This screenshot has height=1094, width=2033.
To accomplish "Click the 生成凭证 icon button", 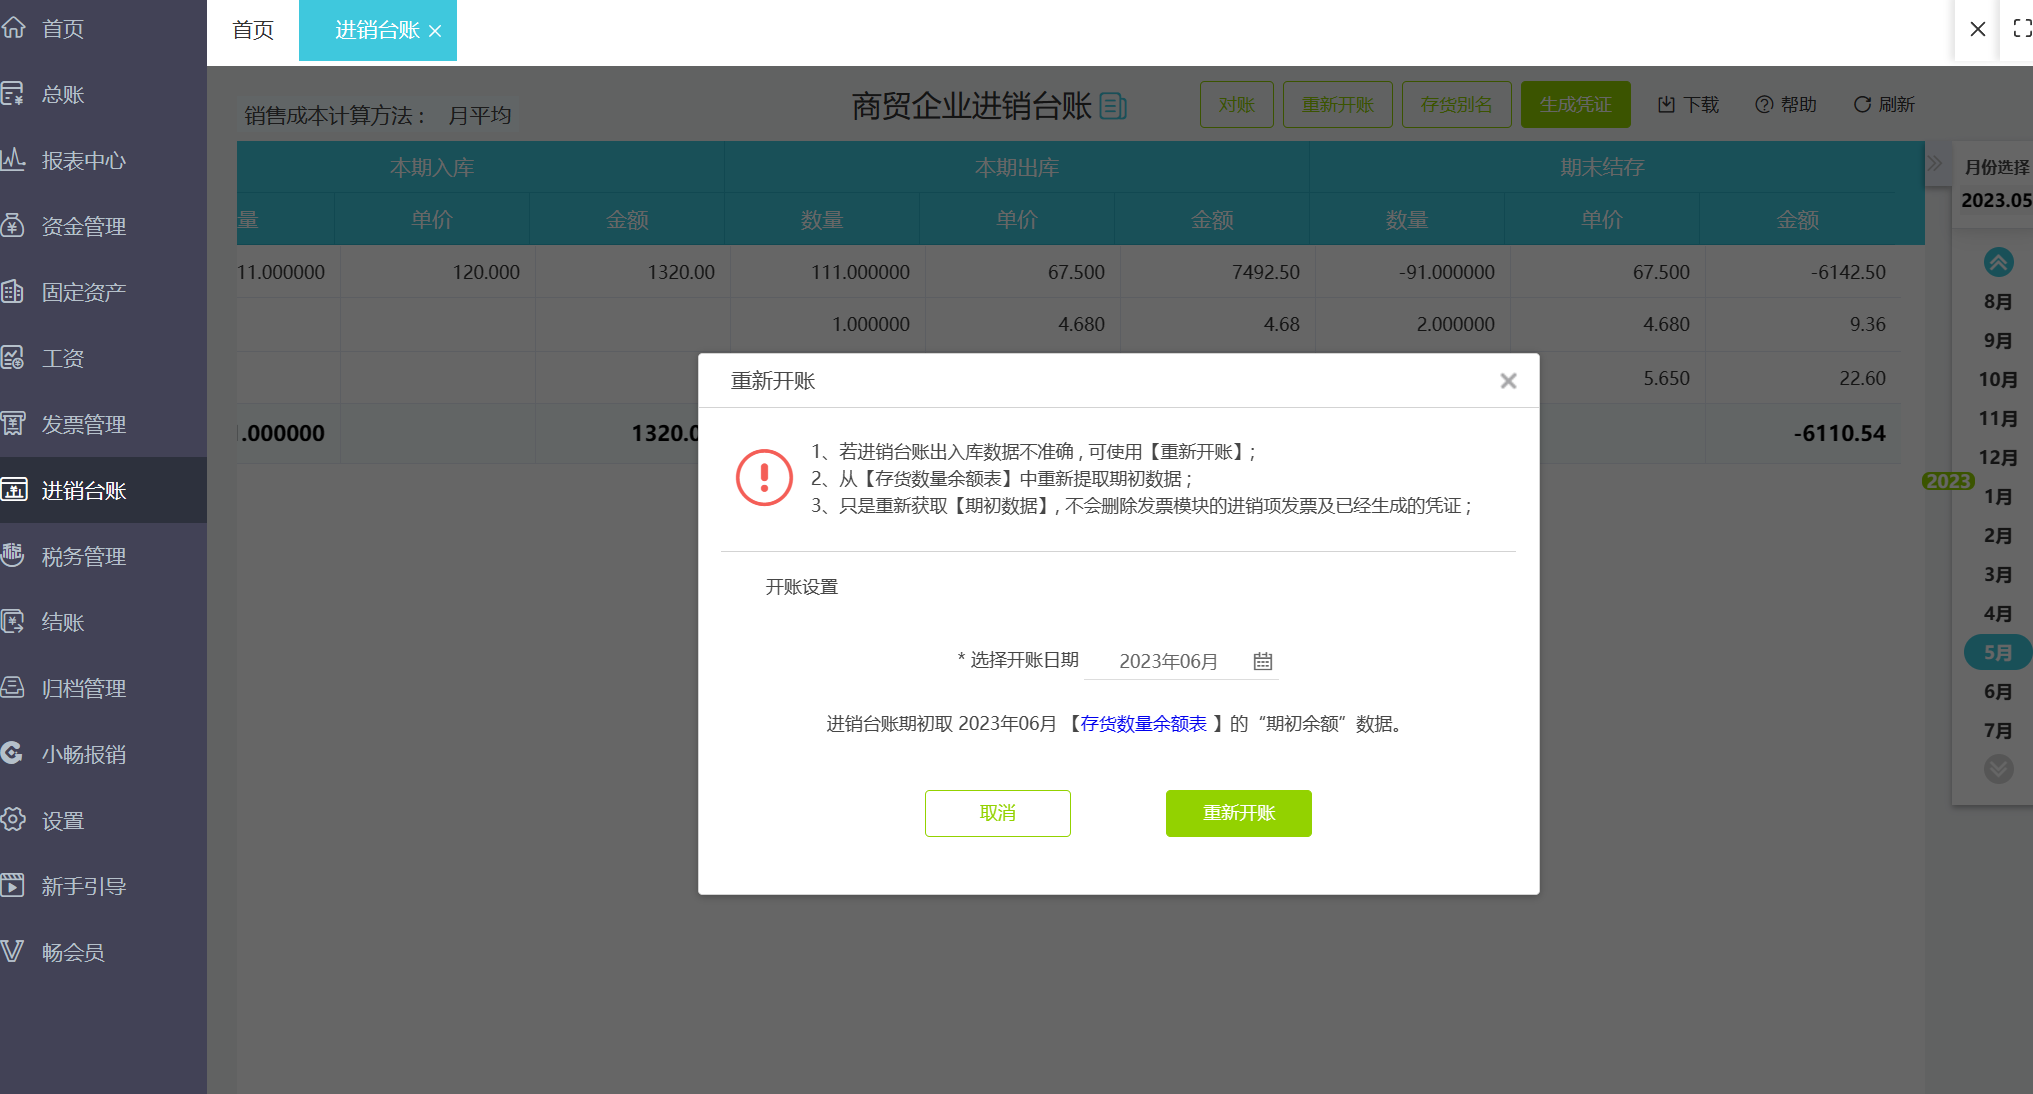I will pyautogui.click(x=1578, y=104).
